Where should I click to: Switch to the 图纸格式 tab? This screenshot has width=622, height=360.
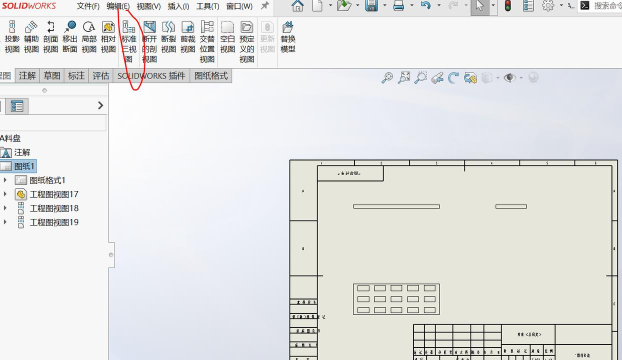(211, 75)
